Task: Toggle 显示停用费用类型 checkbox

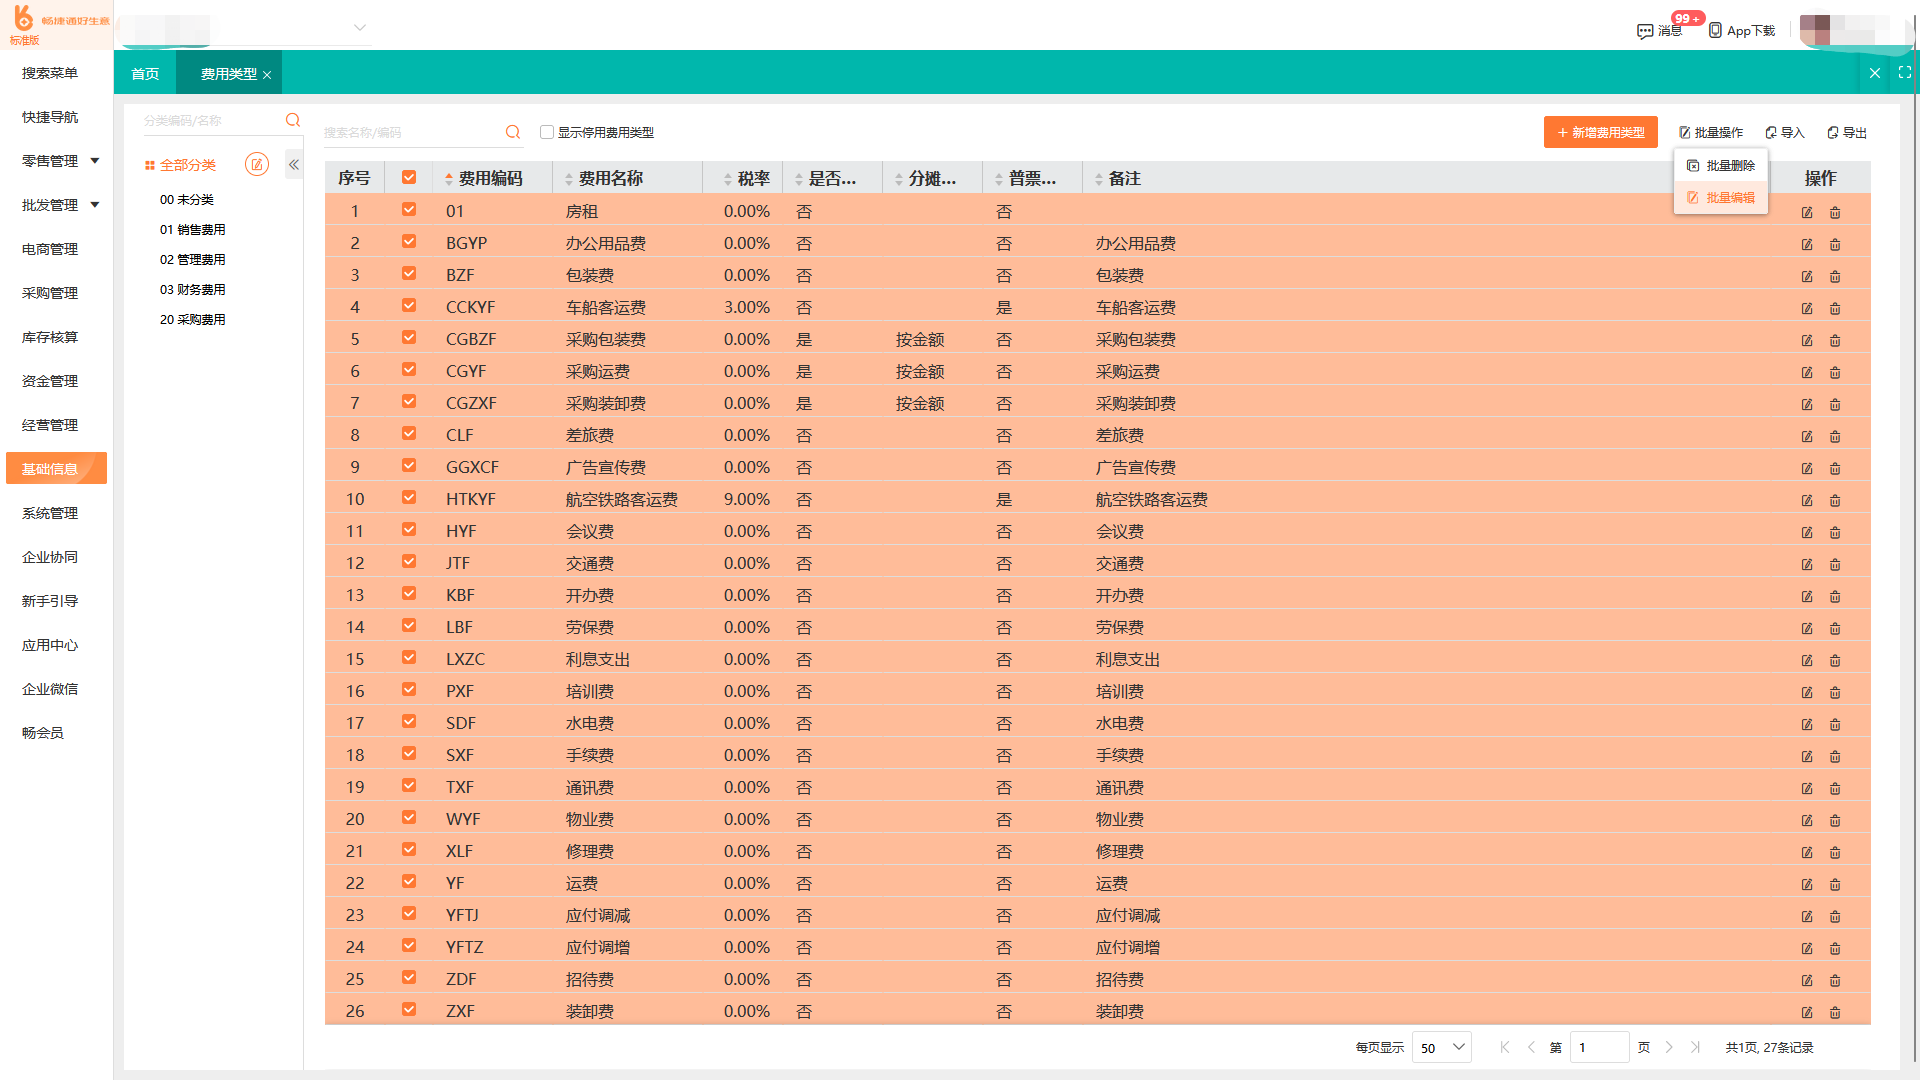Action: point(546,131)
